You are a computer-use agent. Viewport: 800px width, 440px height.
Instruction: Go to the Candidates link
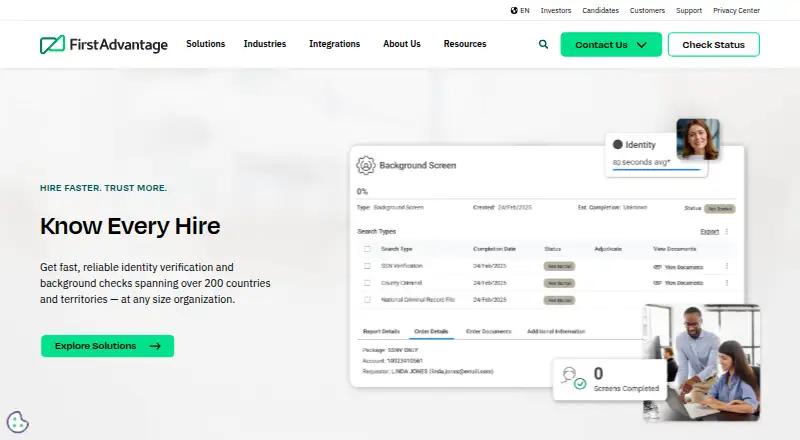pyautogui.click(x=601, y=10)
